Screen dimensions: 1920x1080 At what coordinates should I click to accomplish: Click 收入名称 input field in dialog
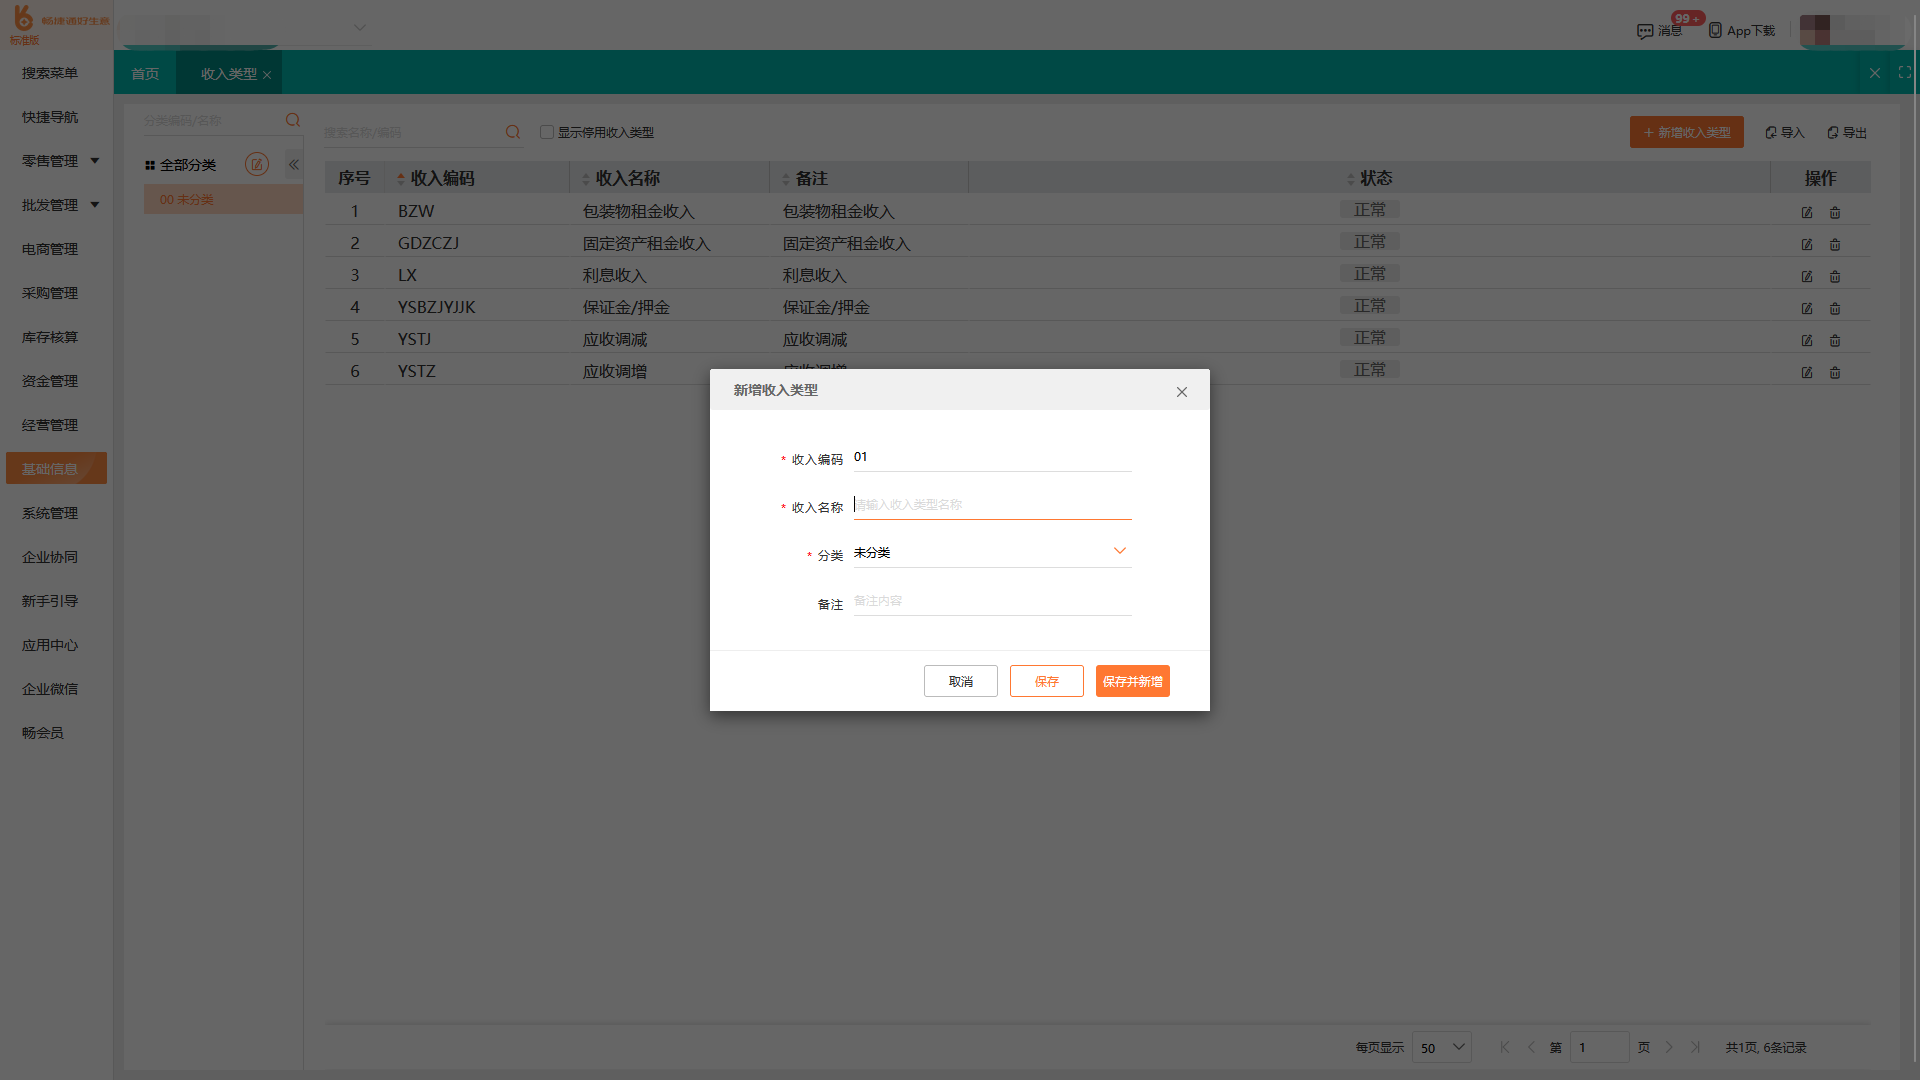point(992,504)
